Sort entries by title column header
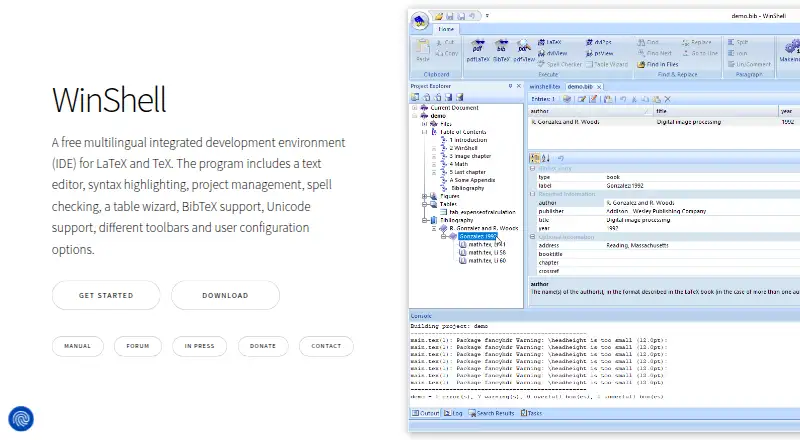 tap(716, 111)
